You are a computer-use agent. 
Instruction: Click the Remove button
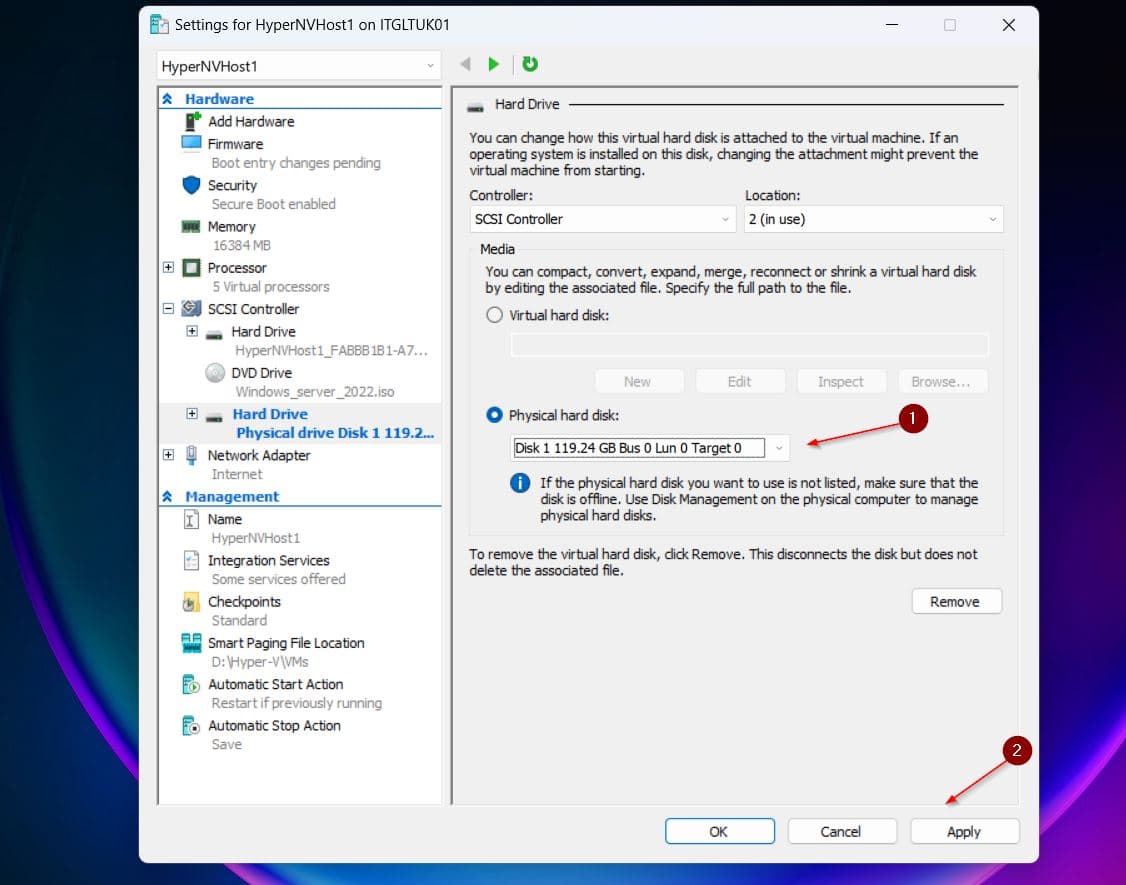[x=956, y=601]
